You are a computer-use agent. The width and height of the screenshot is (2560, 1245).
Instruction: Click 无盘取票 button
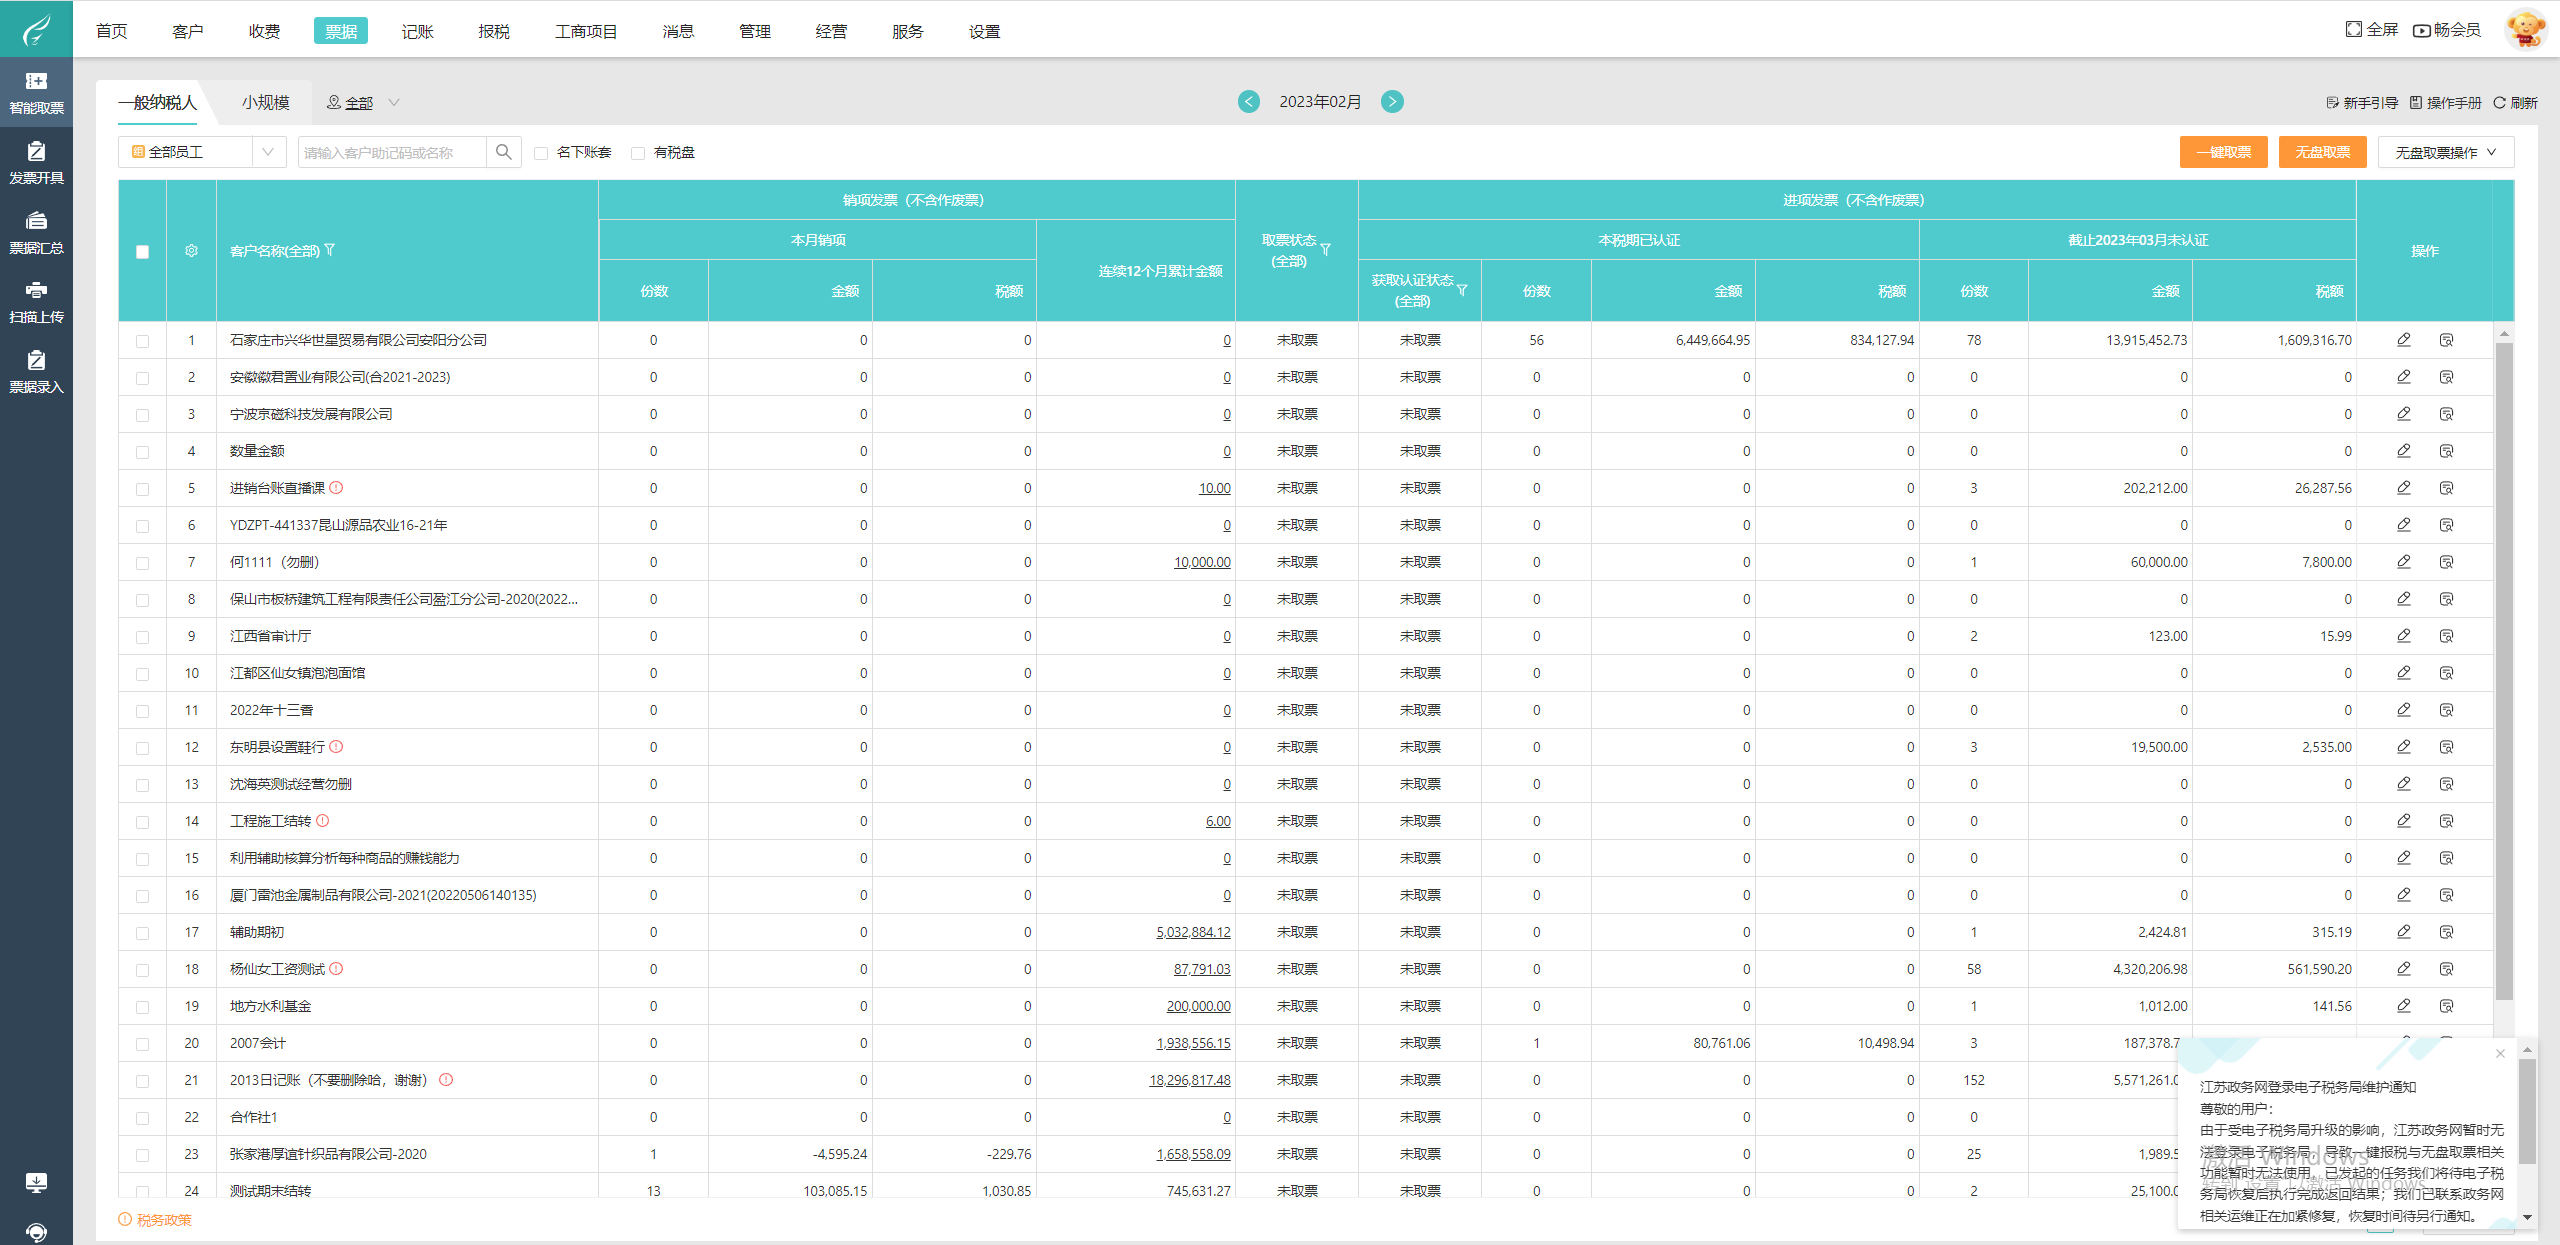click(x=2320, y=153)
